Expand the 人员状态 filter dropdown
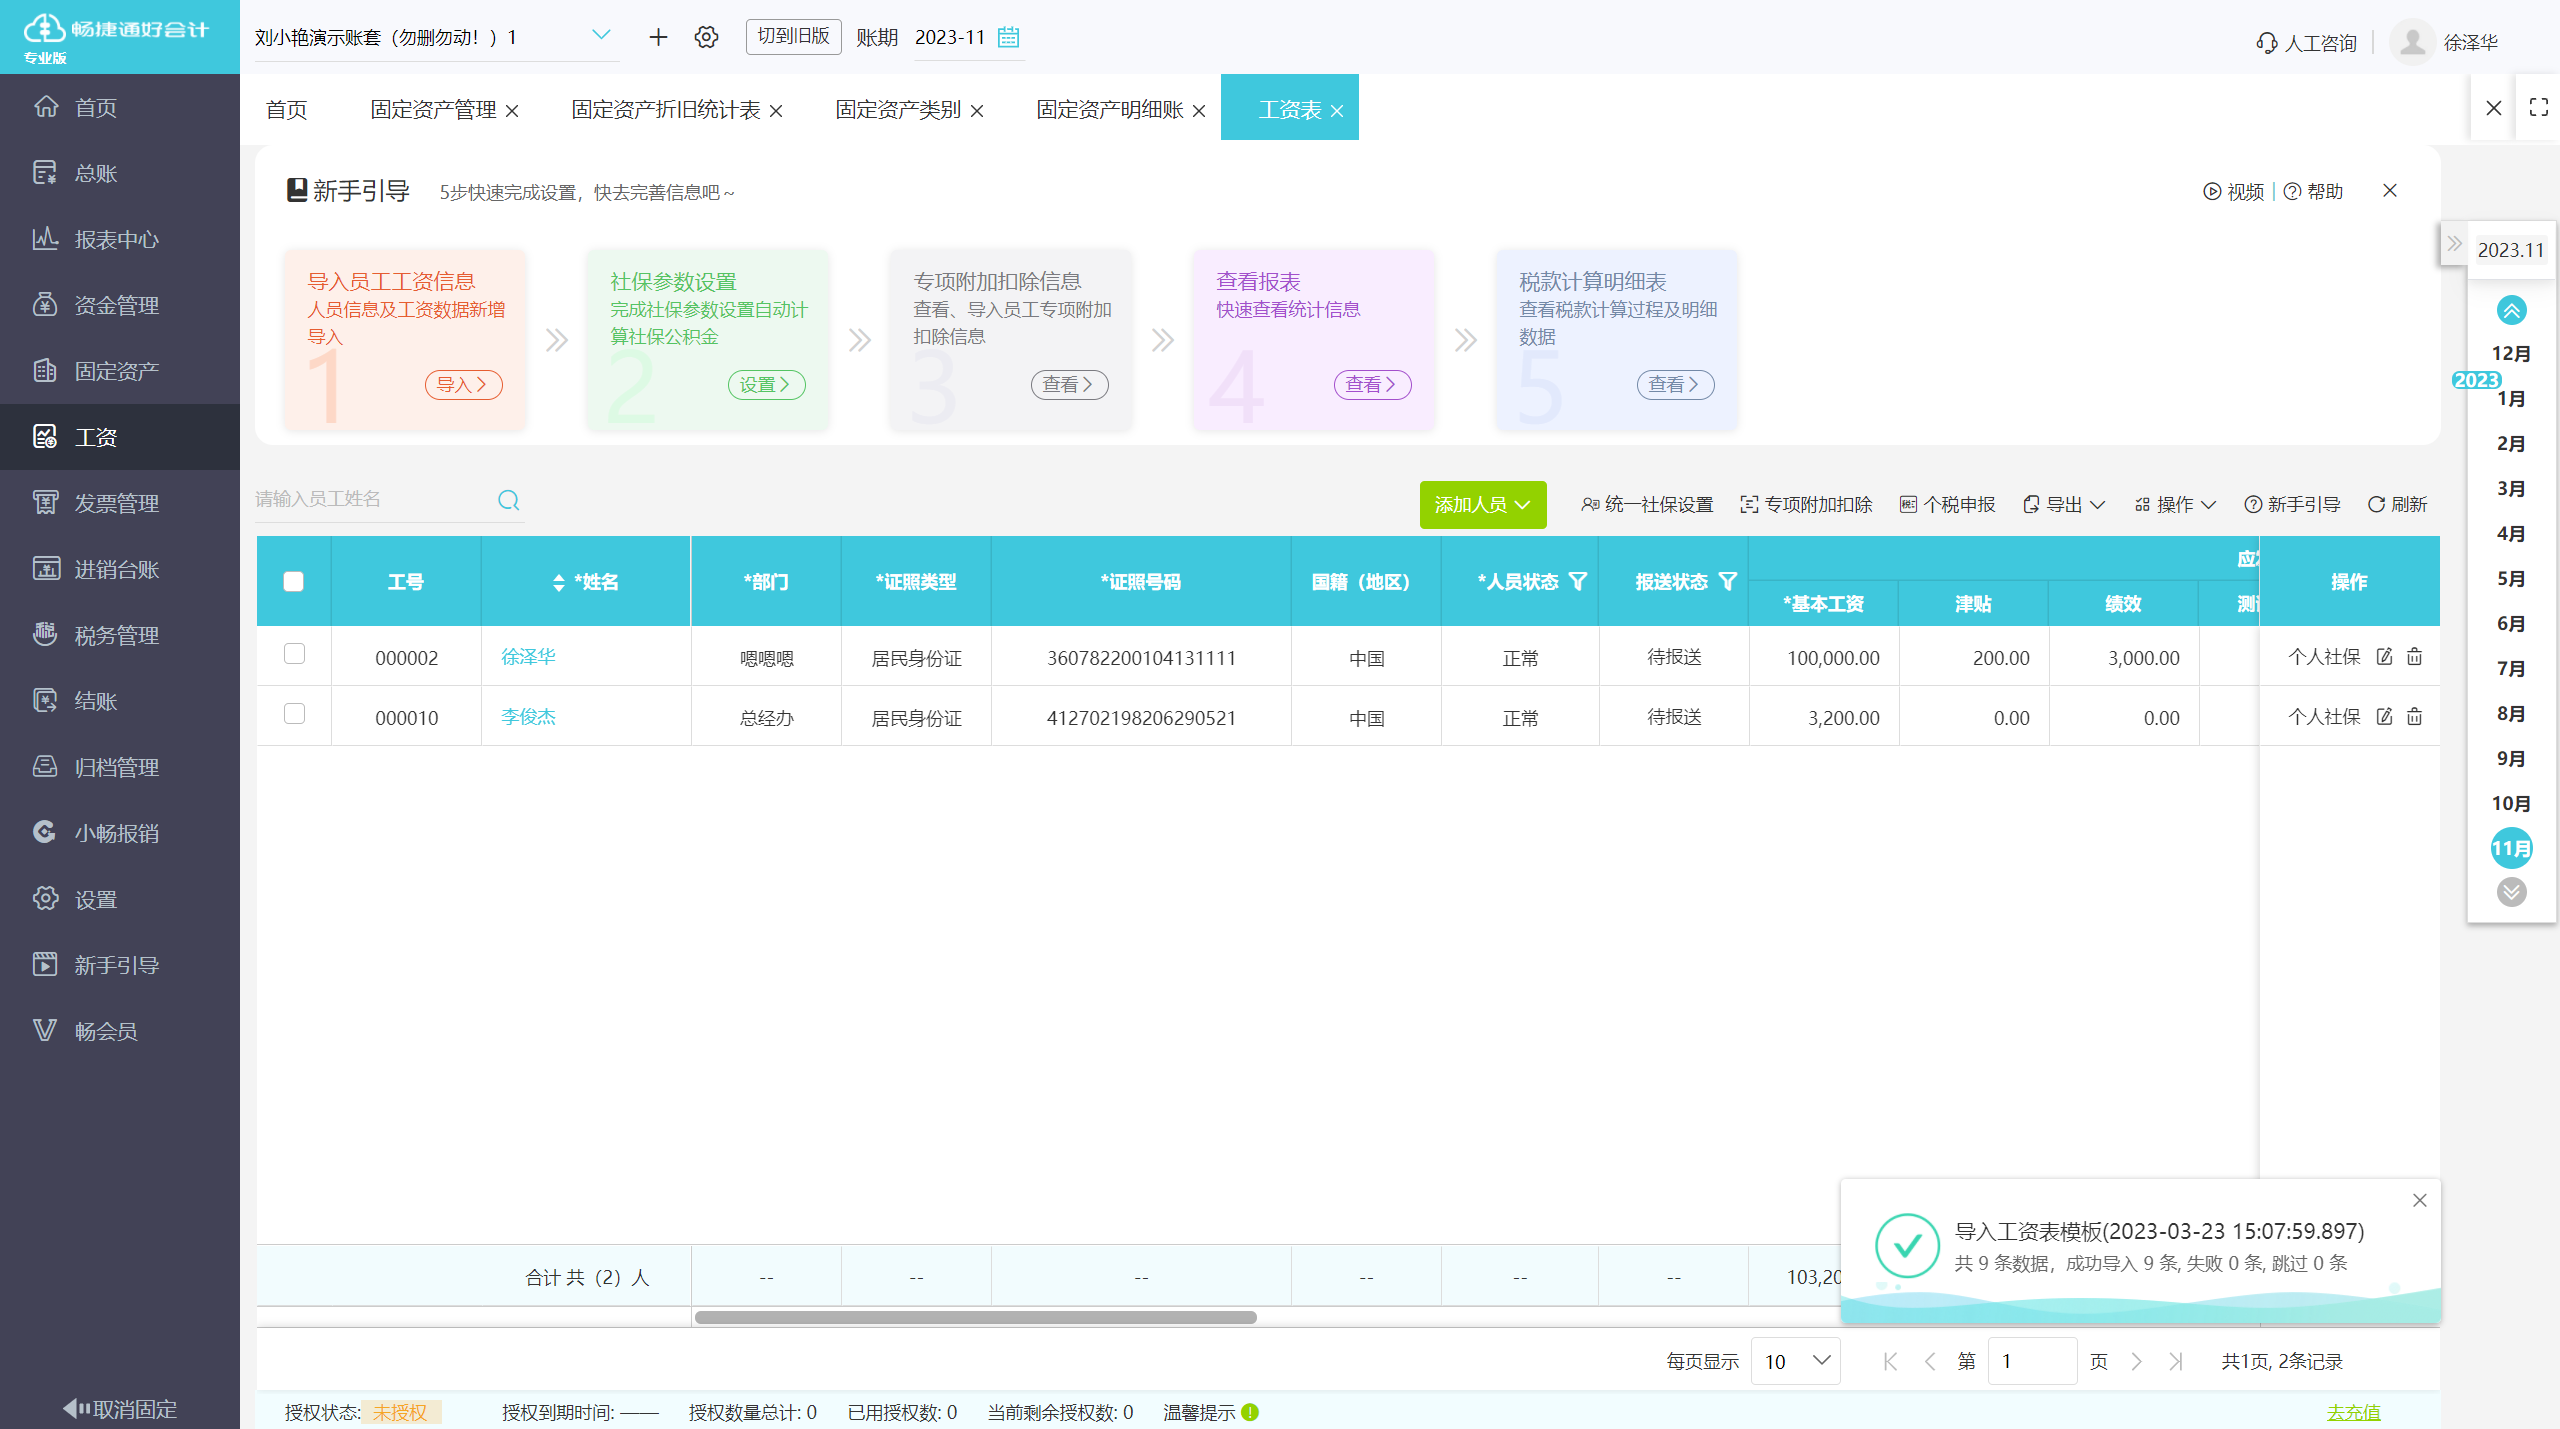 [1579, 580]
